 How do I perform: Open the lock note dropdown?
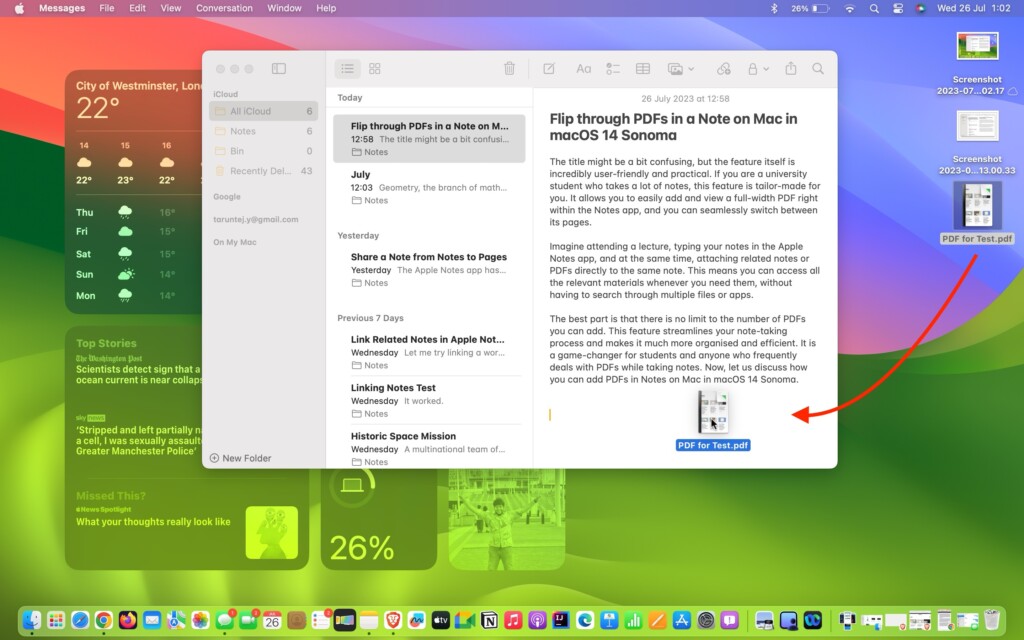758,69
